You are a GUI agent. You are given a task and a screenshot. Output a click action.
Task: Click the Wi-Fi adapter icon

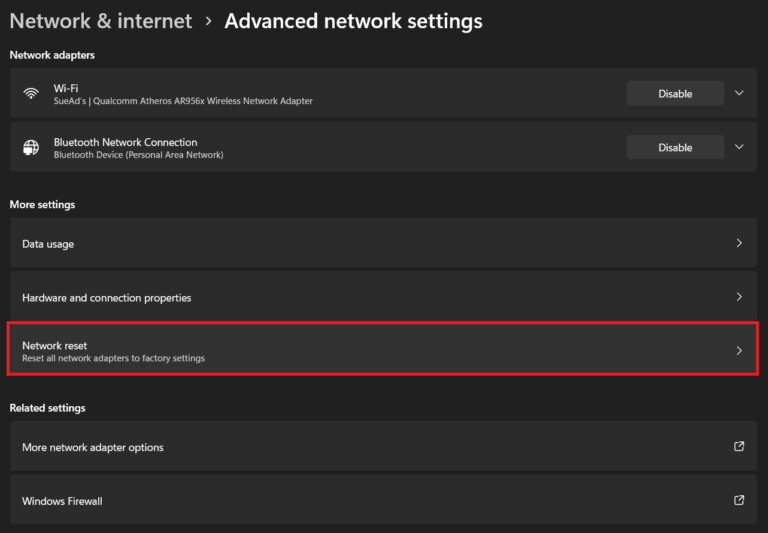31,94
